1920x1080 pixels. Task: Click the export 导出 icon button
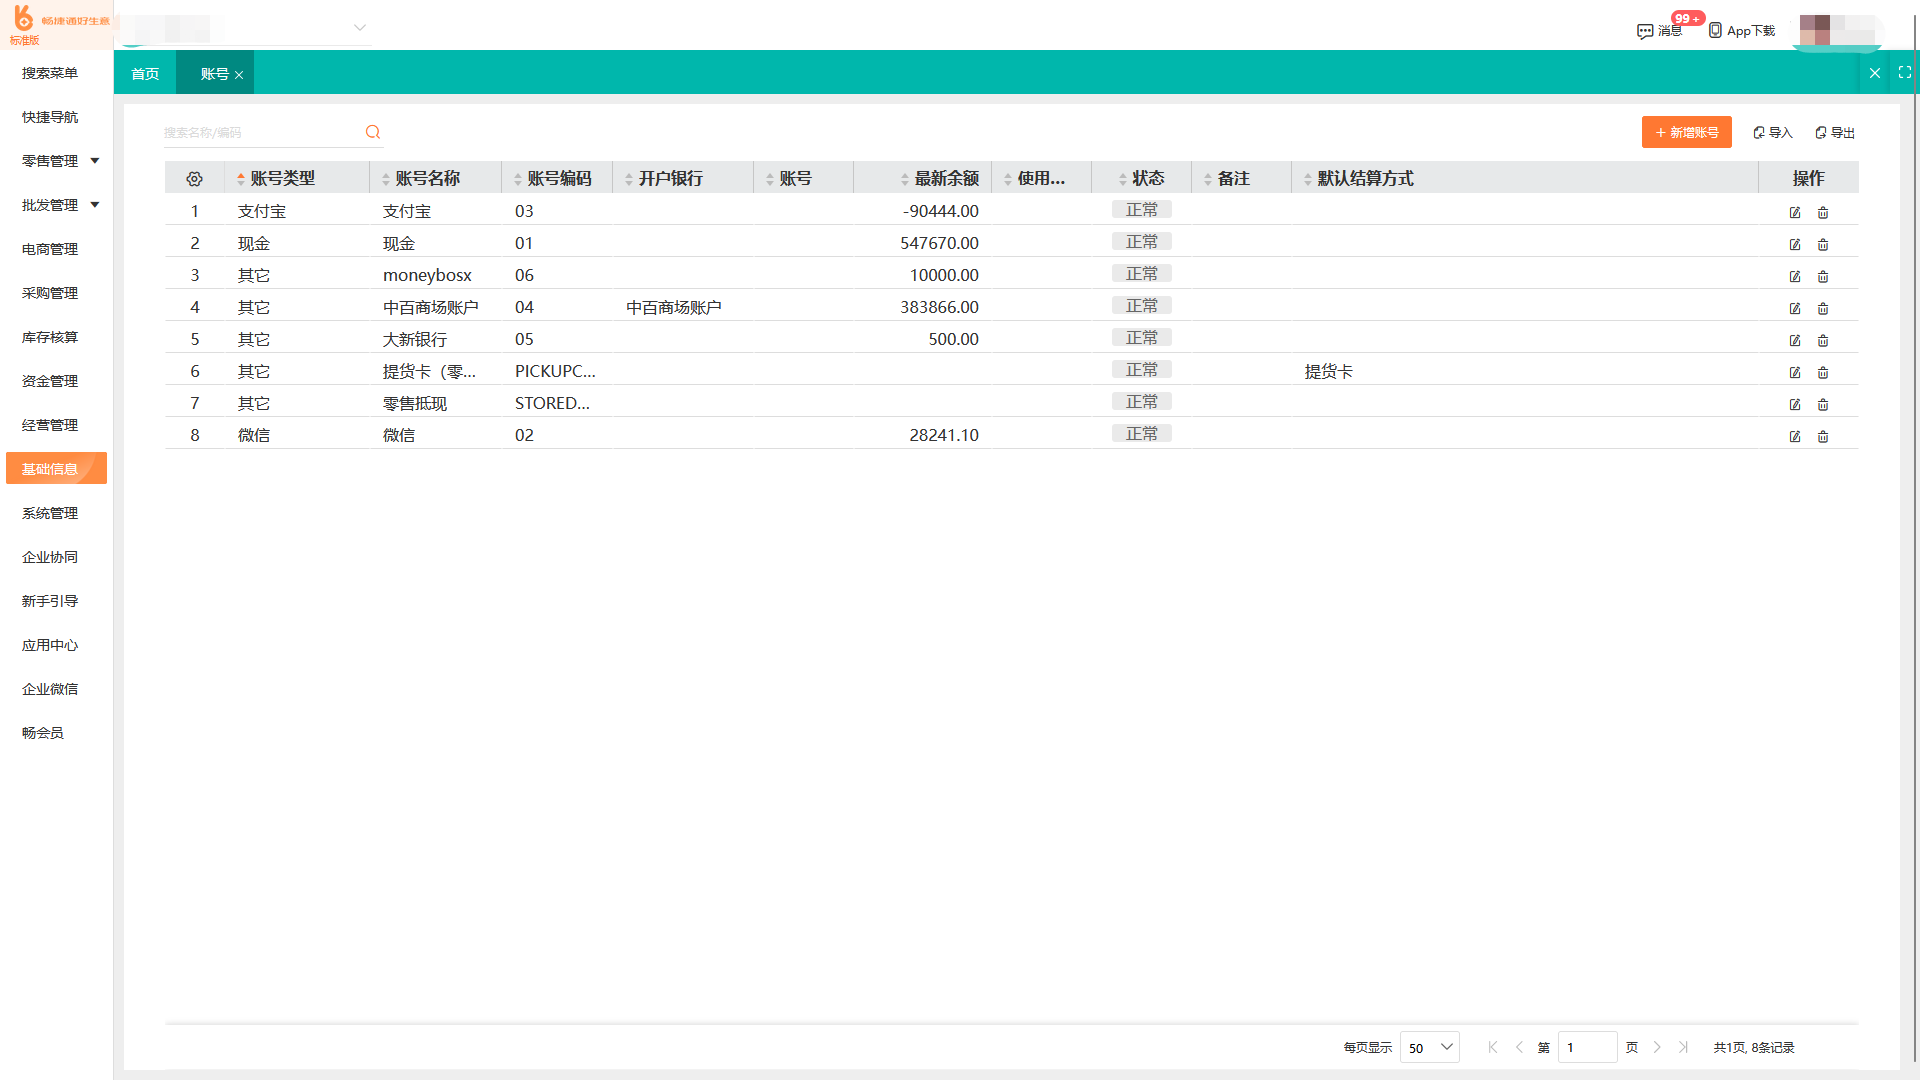(x=1838, y=132)
